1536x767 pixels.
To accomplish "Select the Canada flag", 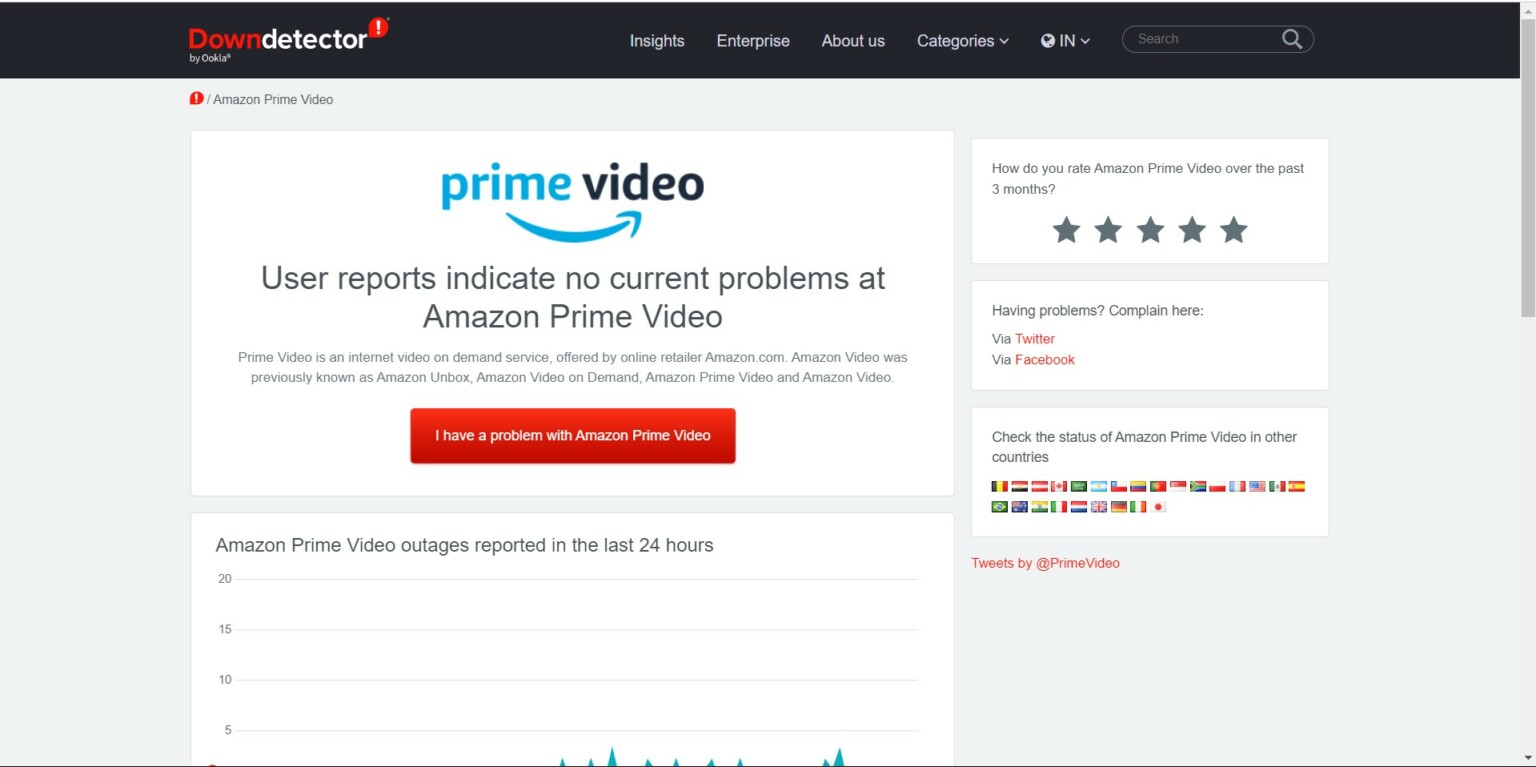I will (1059, 487).
